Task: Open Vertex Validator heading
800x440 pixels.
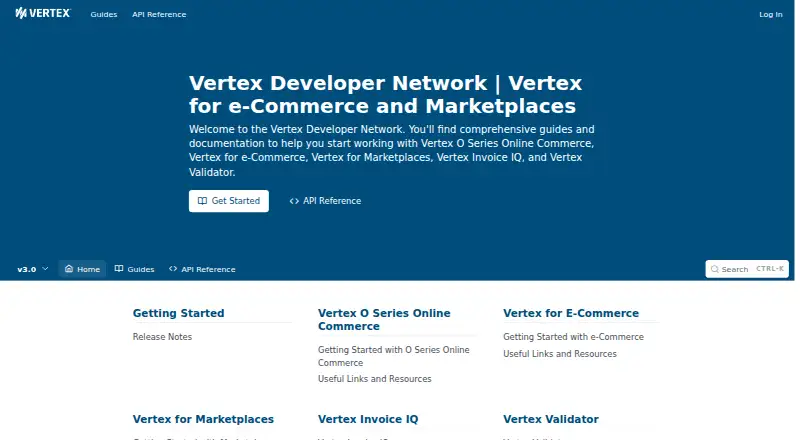Action: (x=551, y=419)
